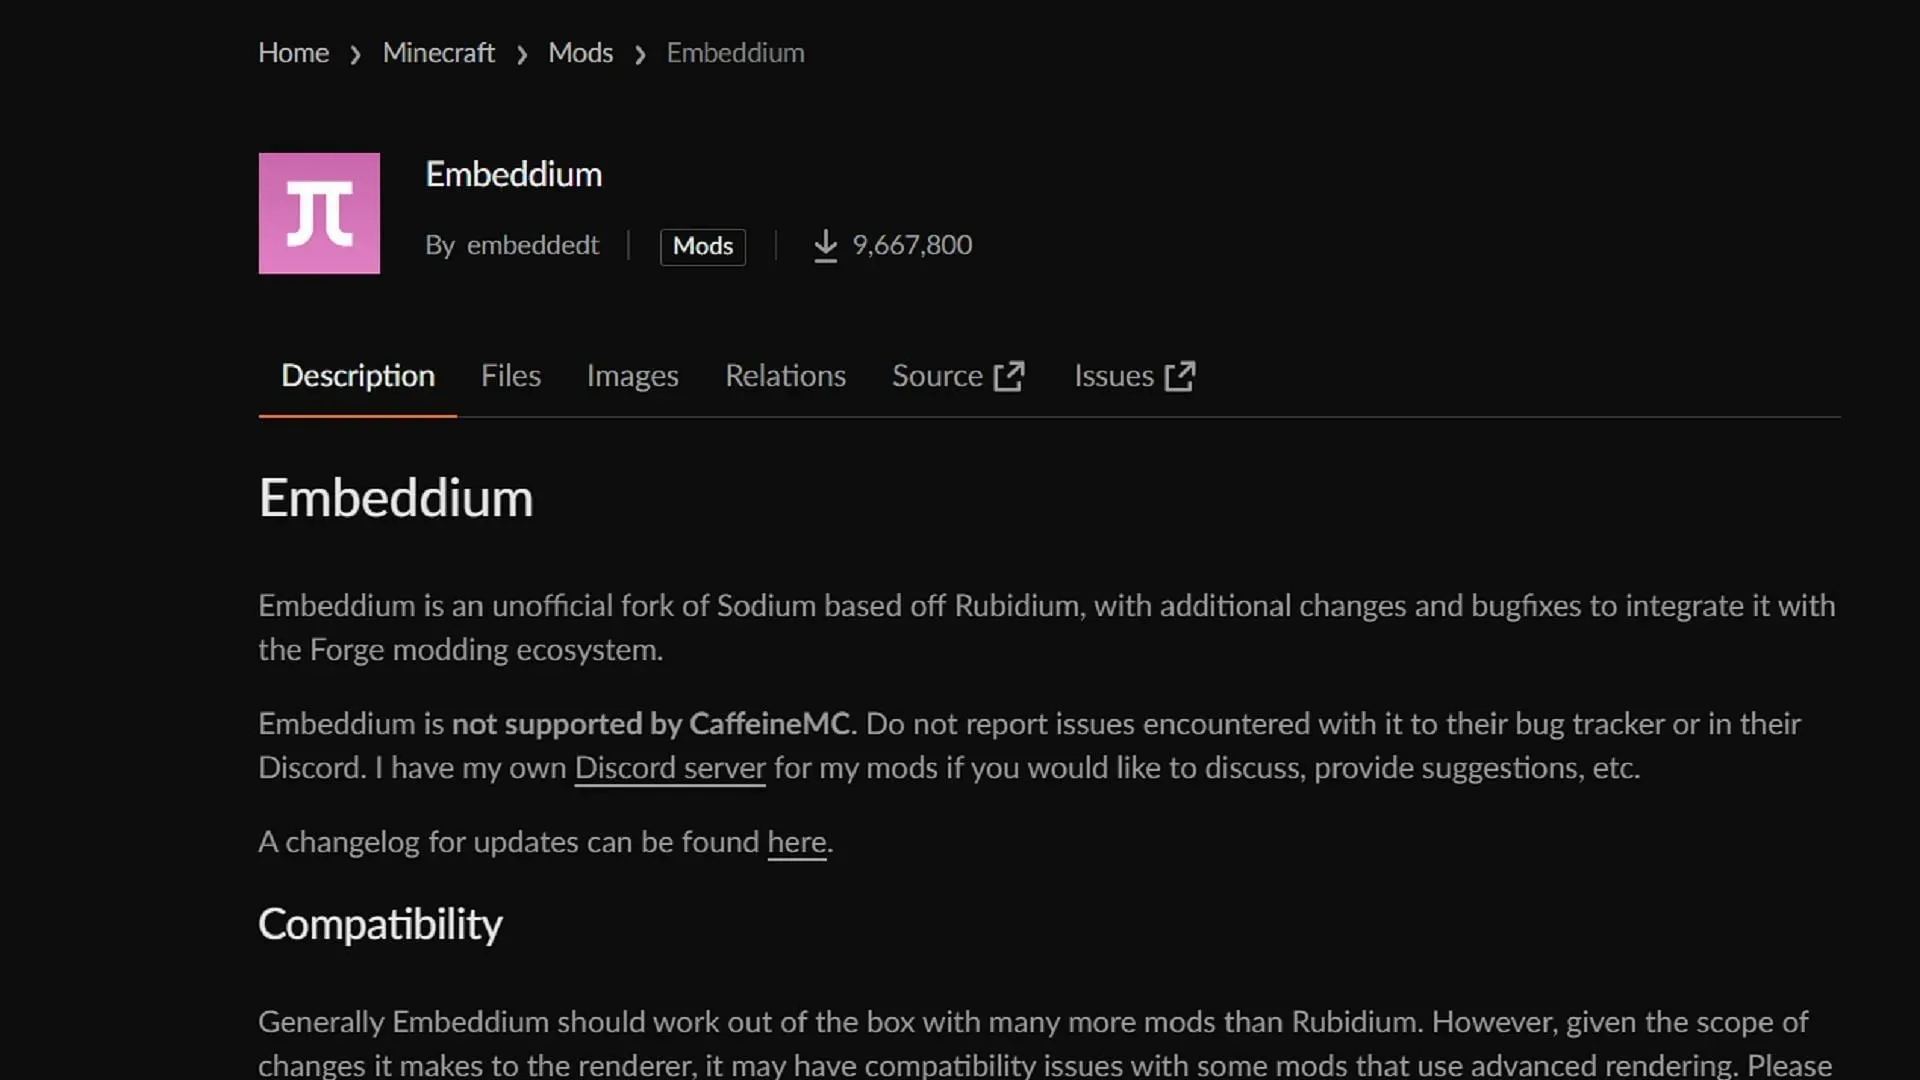This screenshot has height=1080, width=1920.
Task: Click the Minecraft breadcrumb link
Action: (x=438, y=53)
